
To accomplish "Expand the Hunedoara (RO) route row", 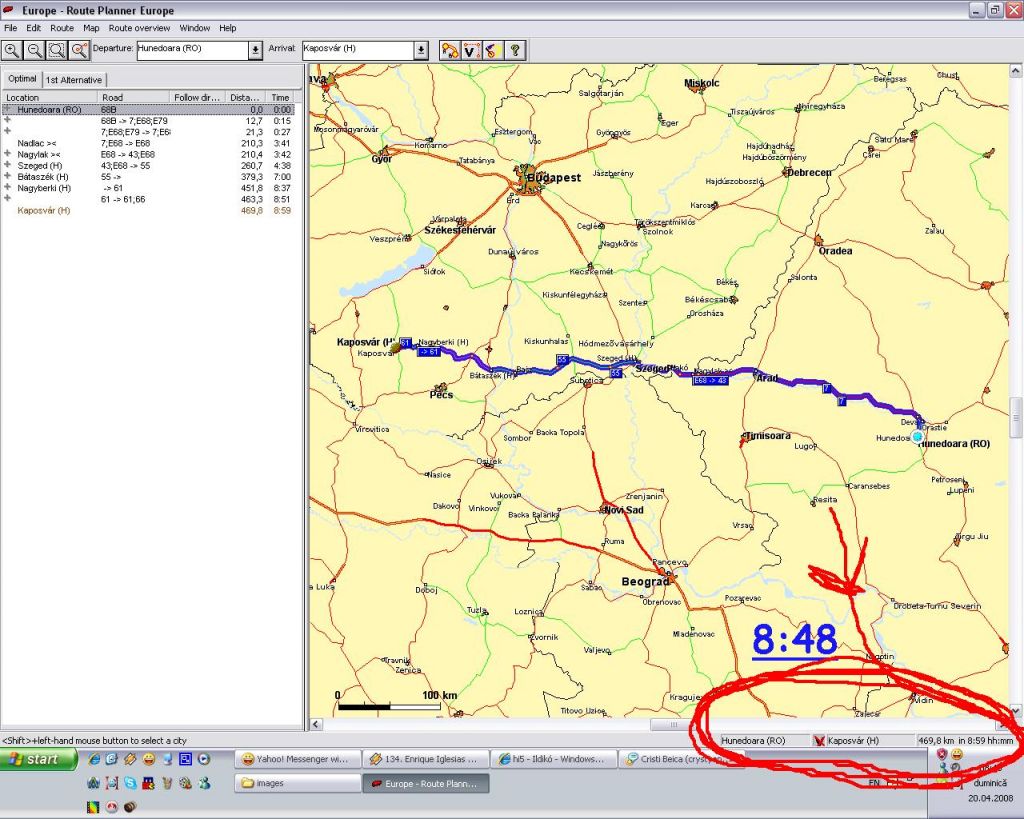I will (8, 109).
